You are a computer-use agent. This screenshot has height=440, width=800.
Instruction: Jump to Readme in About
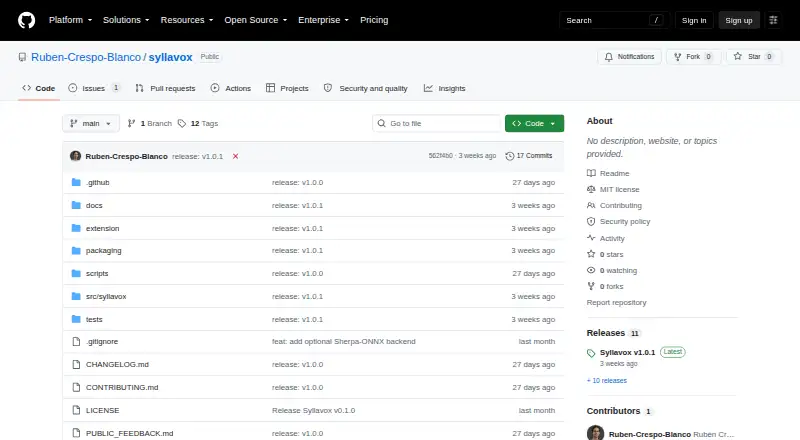click(608, 174)
